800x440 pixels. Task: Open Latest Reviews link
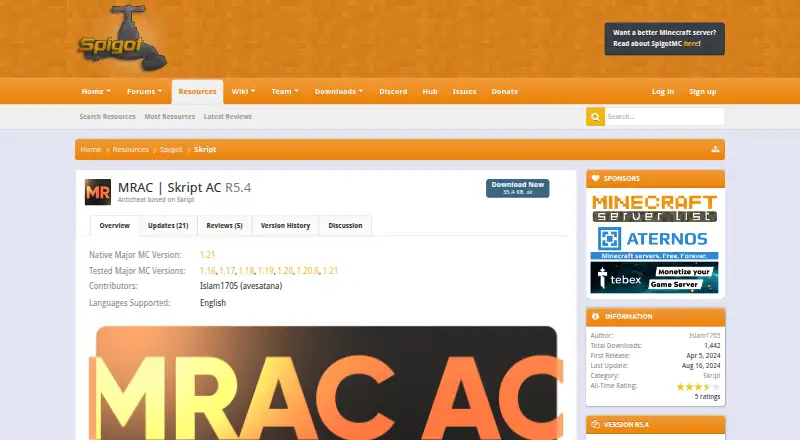[228, 116]
